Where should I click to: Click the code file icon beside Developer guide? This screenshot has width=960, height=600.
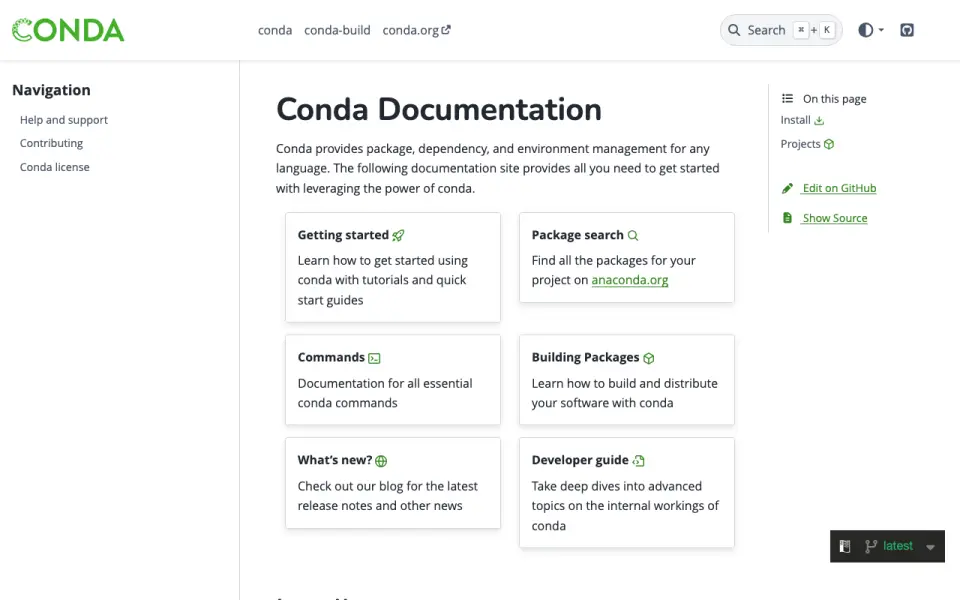click(x=639, y=460)
